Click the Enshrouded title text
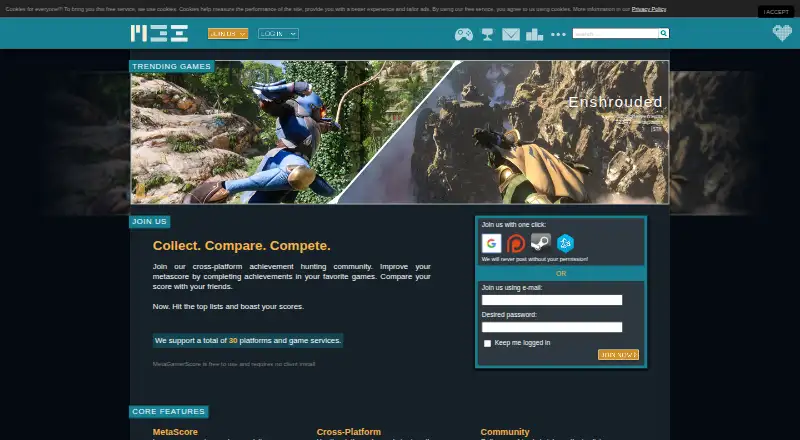Screen dimensions: 800x440 point(615,102)
